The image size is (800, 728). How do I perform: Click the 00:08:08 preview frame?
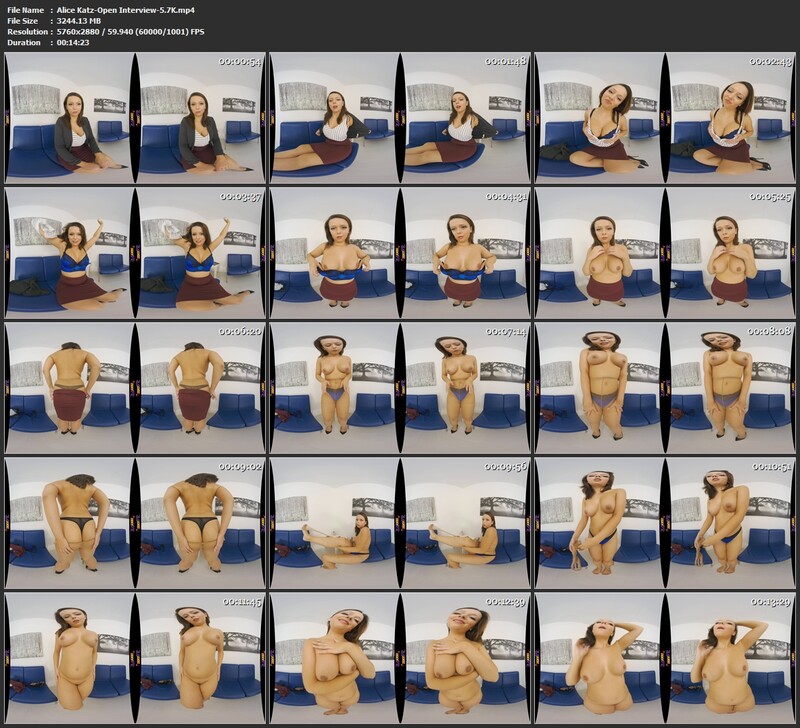tap(665, 385)
